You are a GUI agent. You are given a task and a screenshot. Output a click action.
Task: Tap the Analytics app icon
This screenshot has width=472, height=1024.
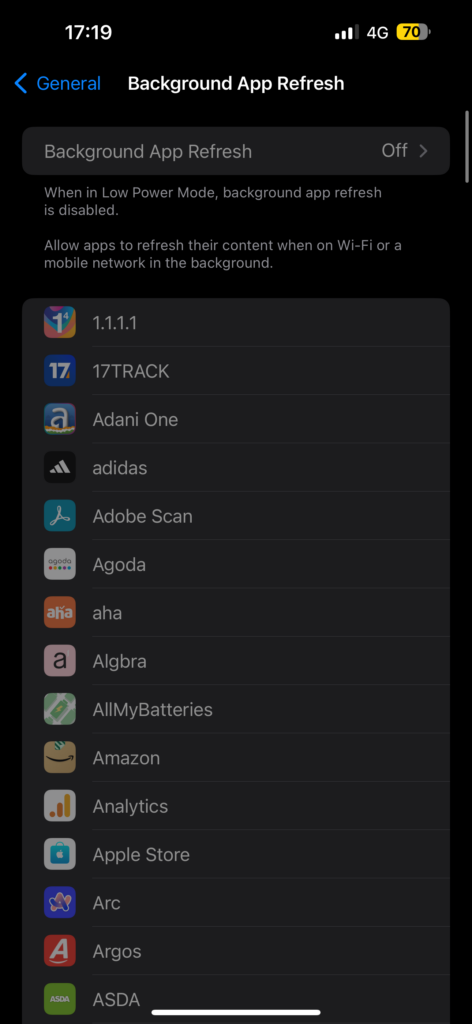point(59,805)
